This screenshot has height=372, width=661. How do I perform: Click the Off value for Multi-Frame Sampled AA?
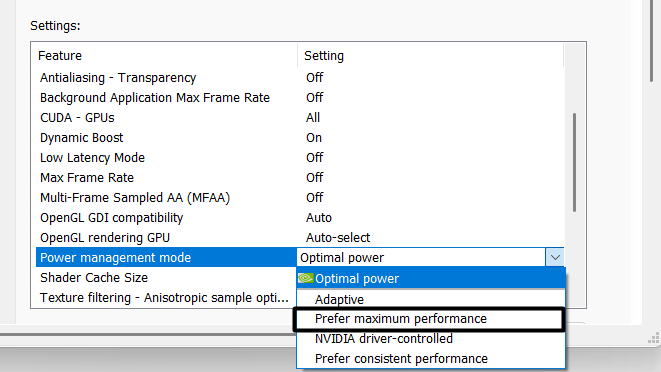314,197
